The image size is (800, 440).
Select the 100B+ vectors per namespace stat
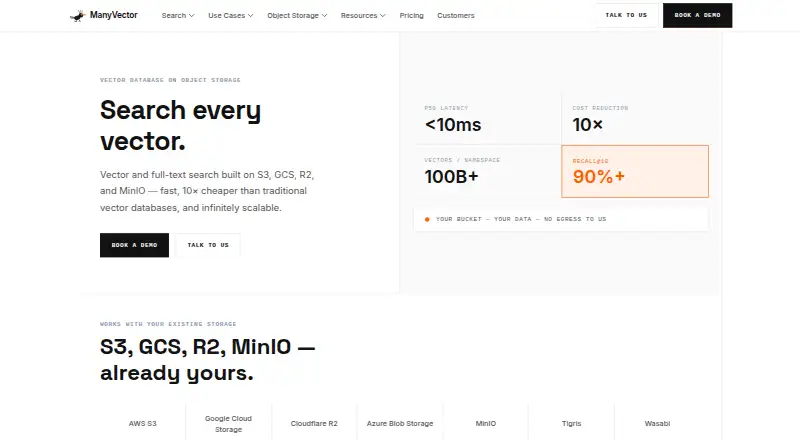tap(487, 171)
